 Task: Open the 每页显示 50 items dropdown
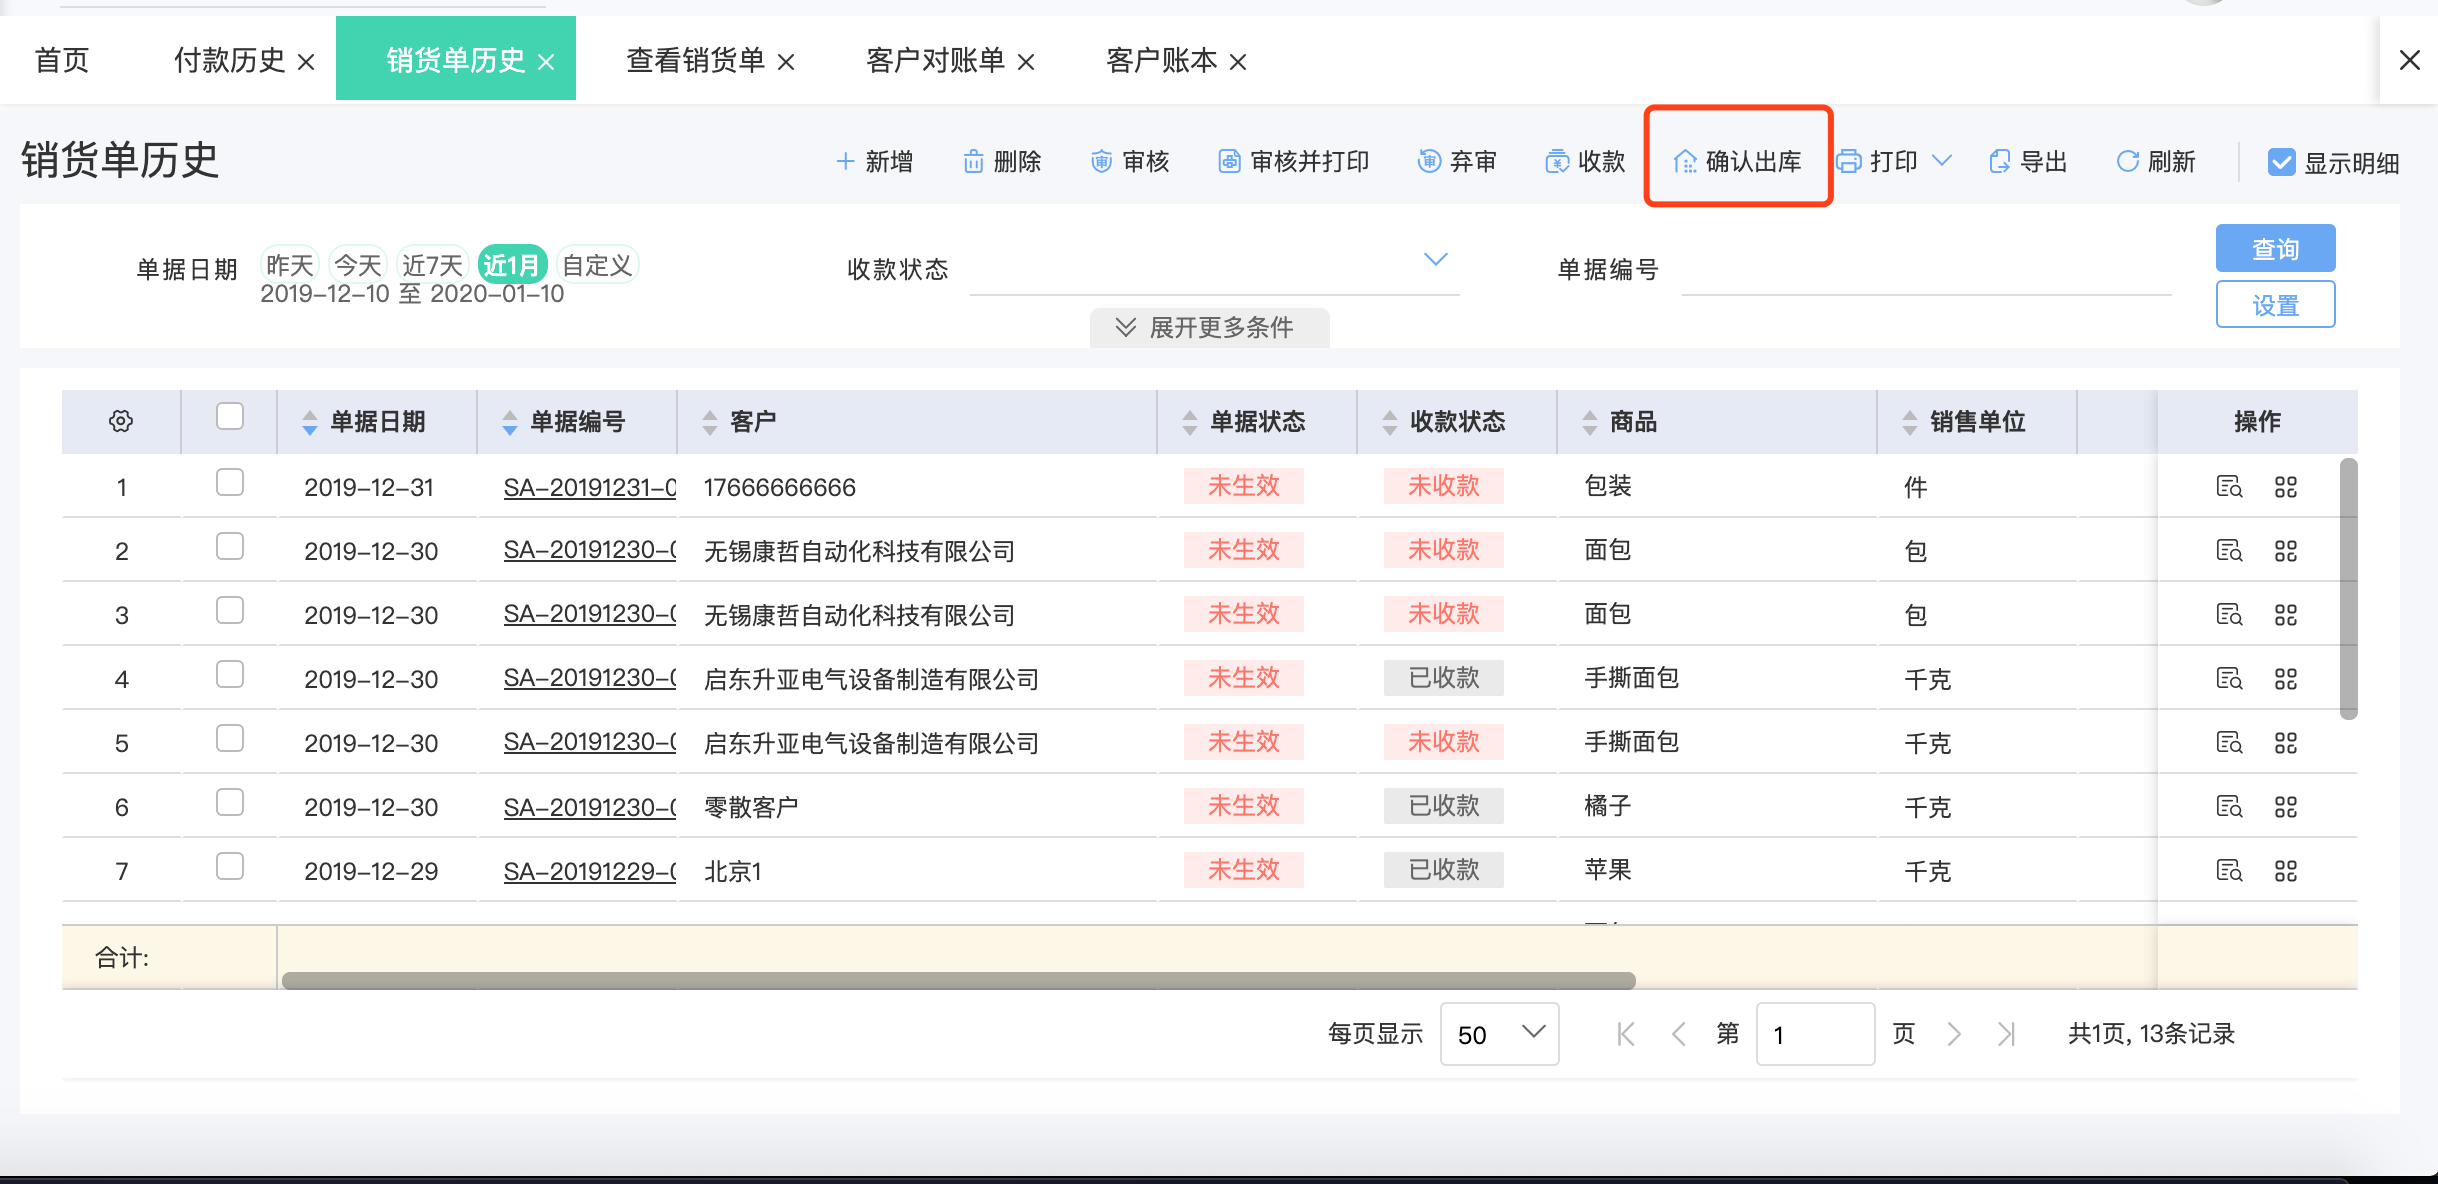click(x=1499, y=1033)
